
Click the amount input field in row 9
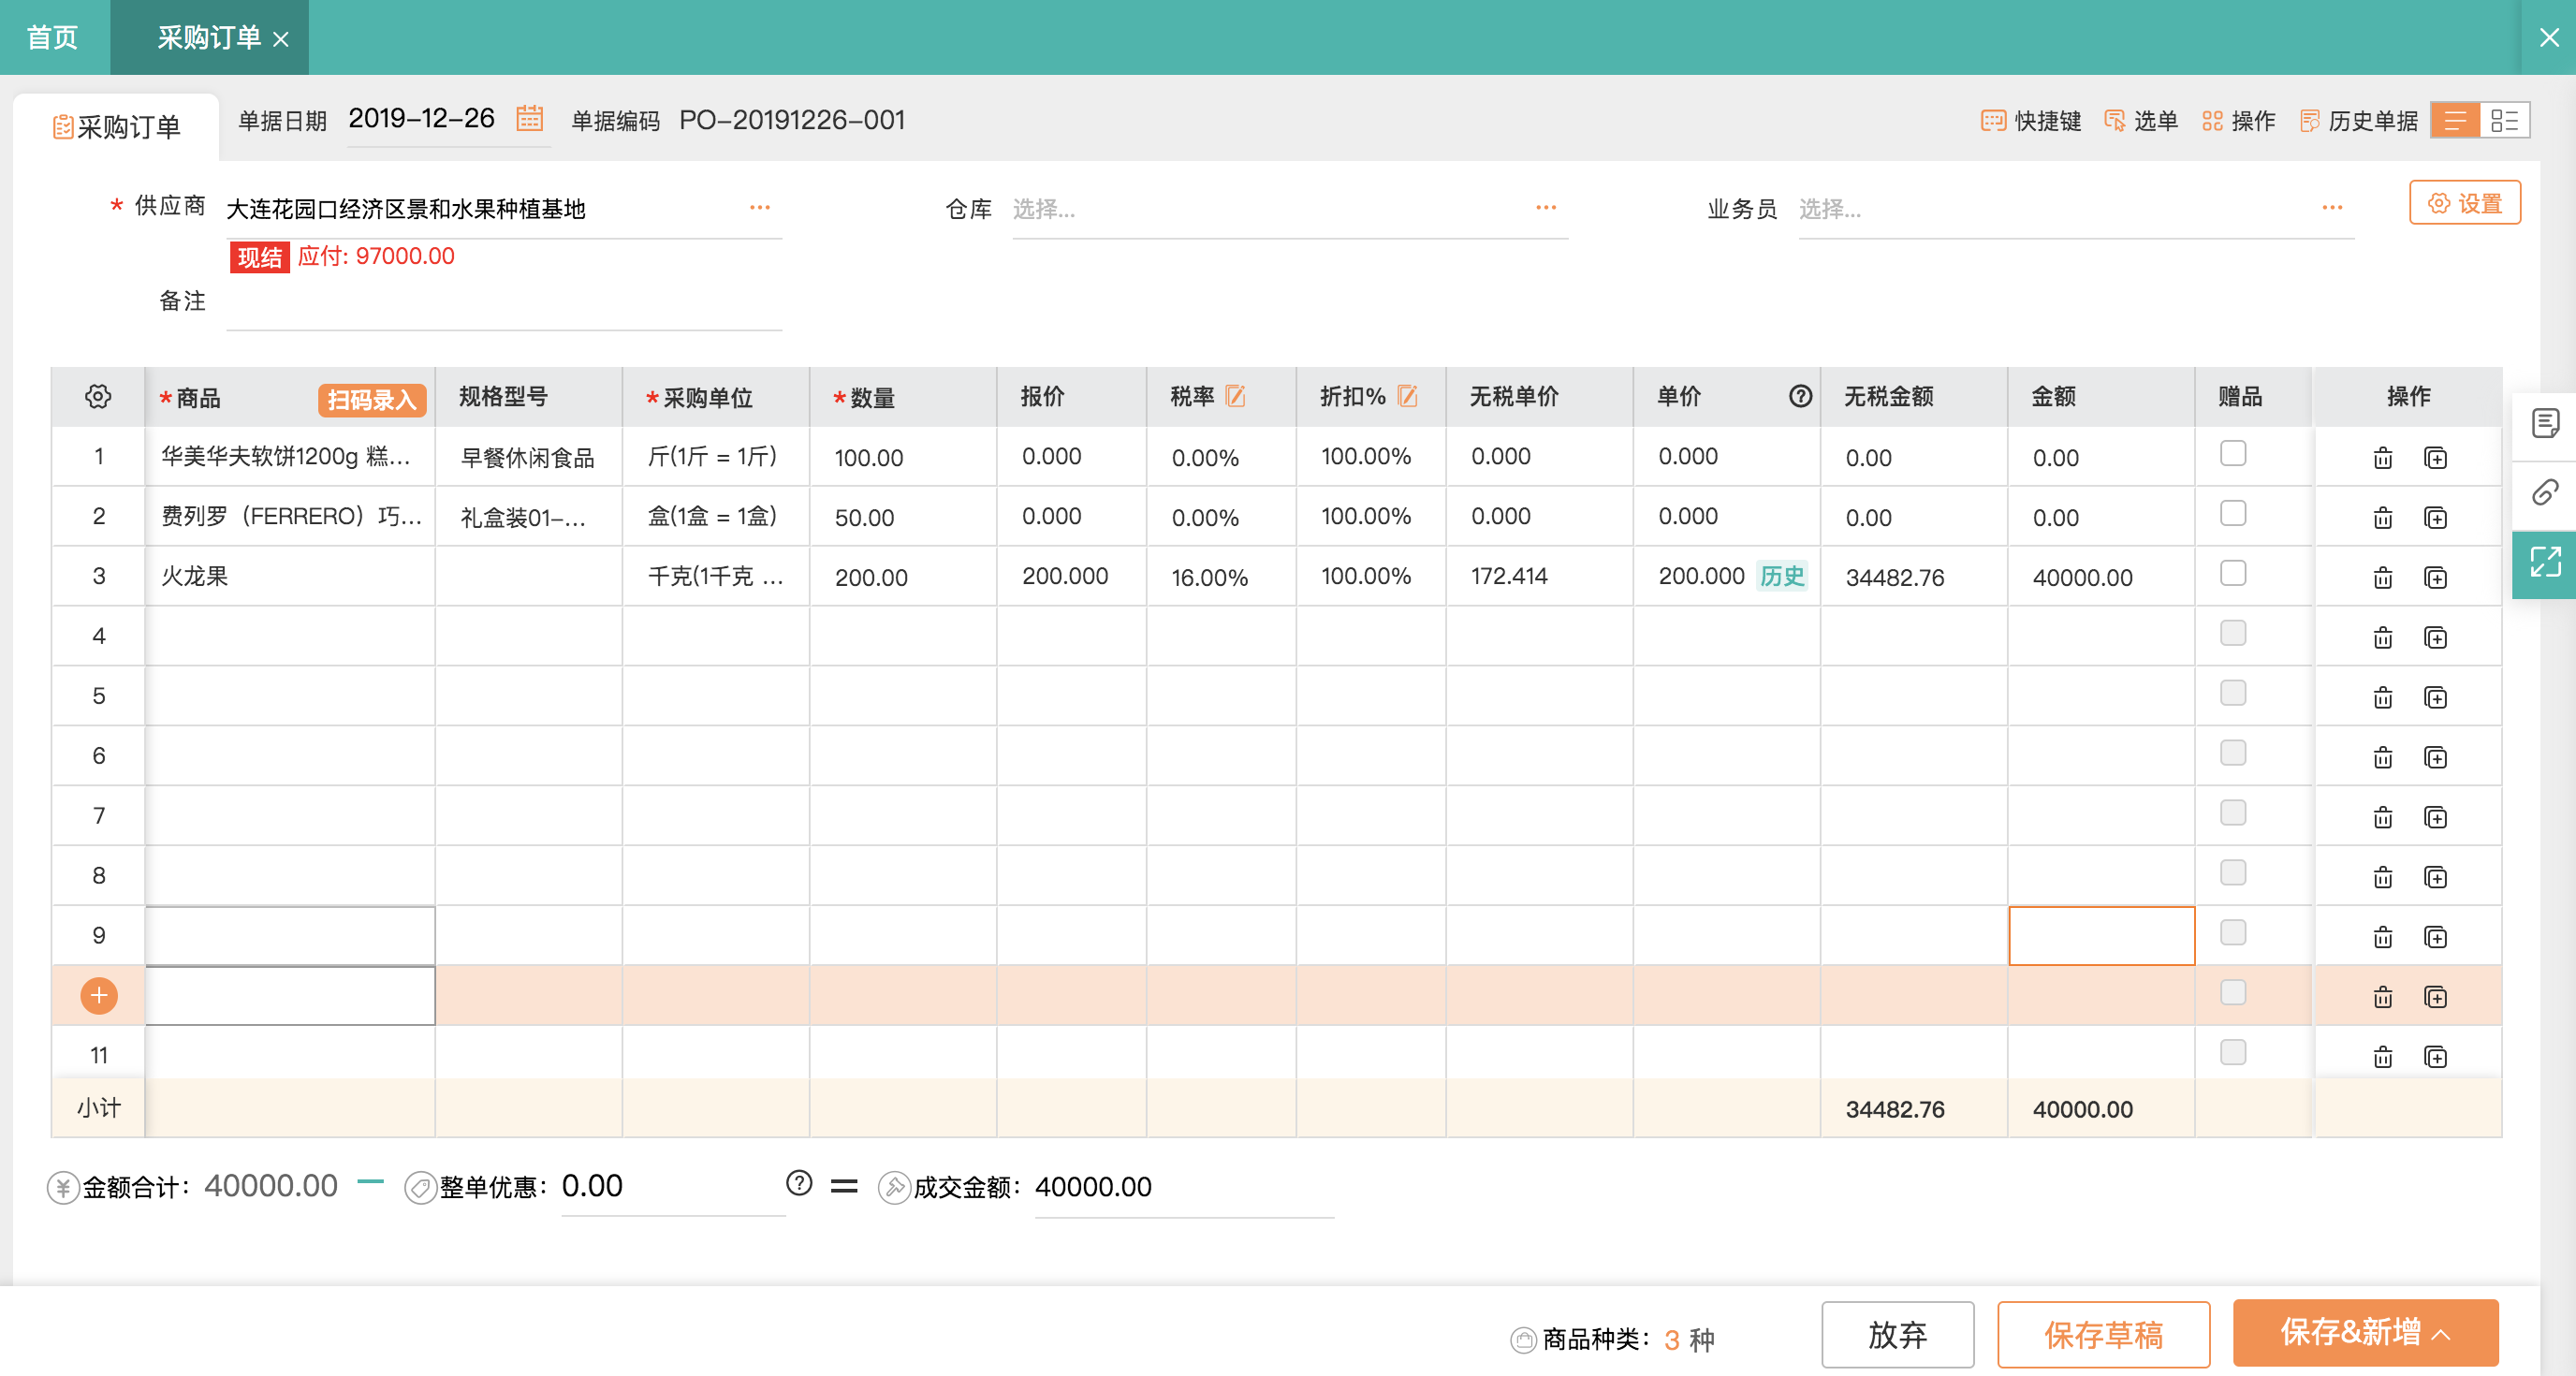coord(2104,933)
